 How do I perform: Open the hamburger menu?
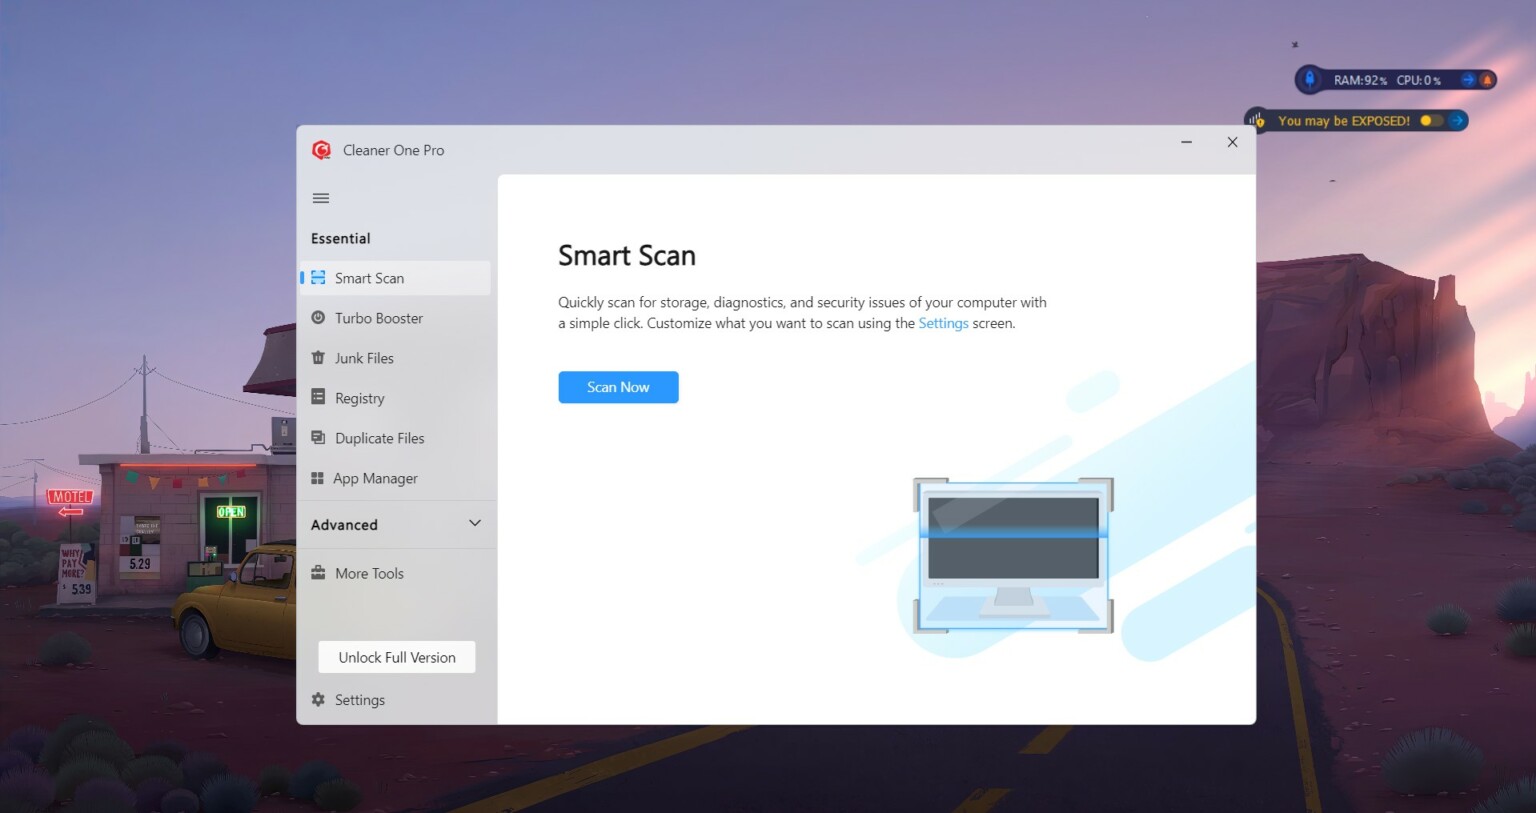coord(320,198)
